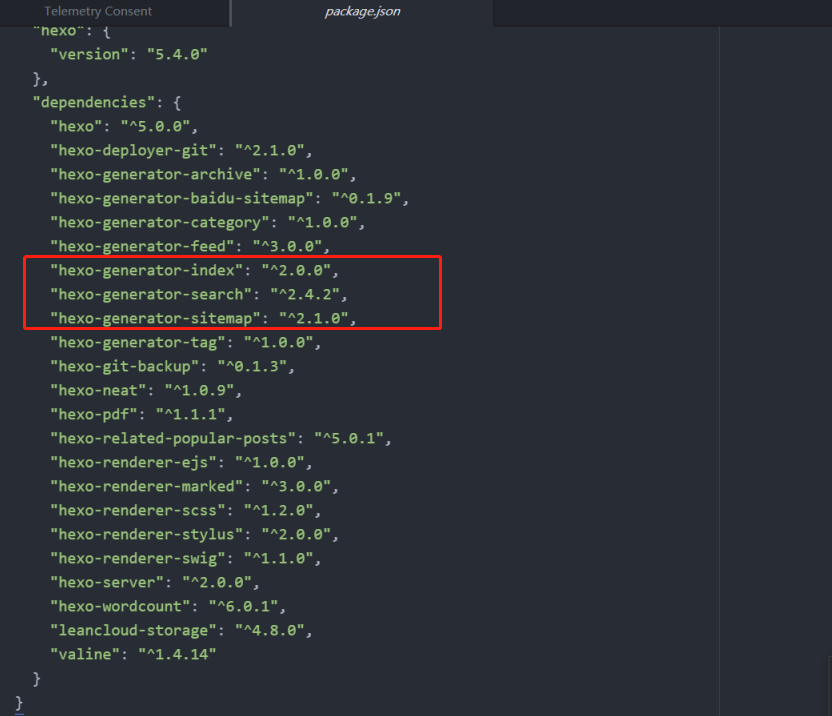Select the package.json tab
This screenshot has height=716, width=832.
point(361,12)
